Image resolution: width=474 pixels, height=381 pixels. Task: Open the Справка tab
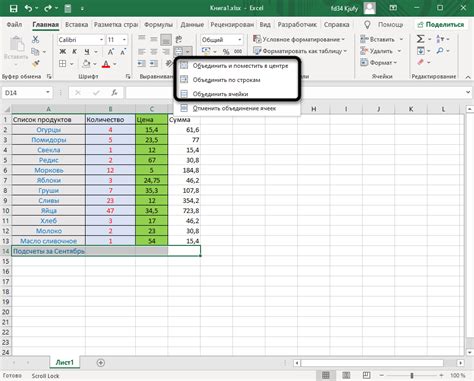336,24
